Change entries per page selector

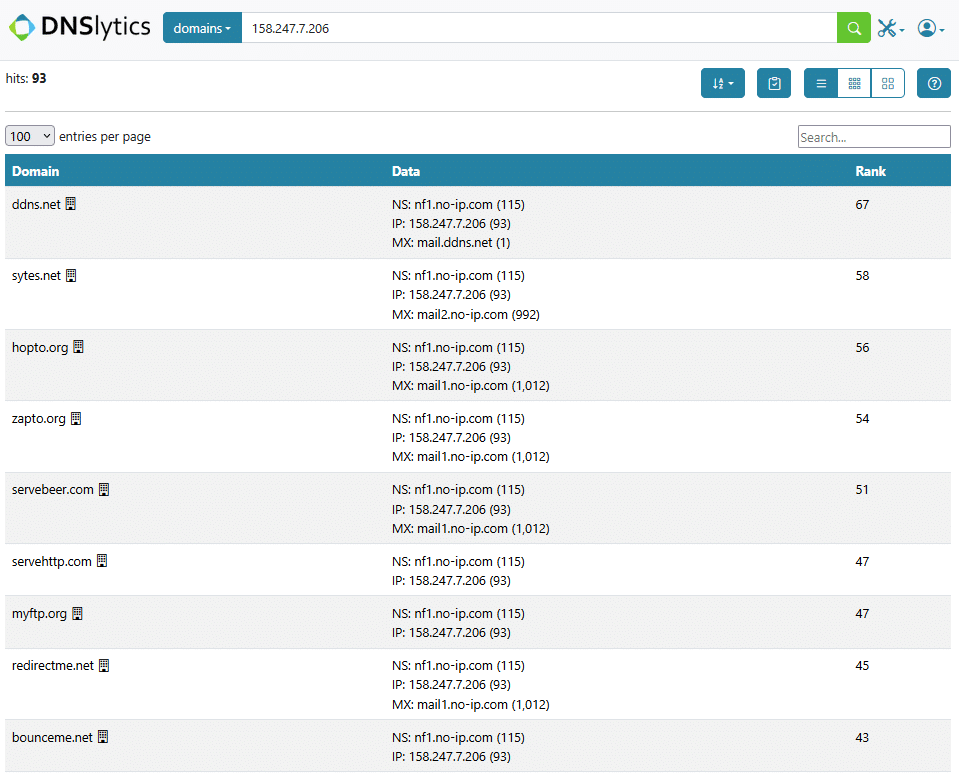click(x=30, y=136)
